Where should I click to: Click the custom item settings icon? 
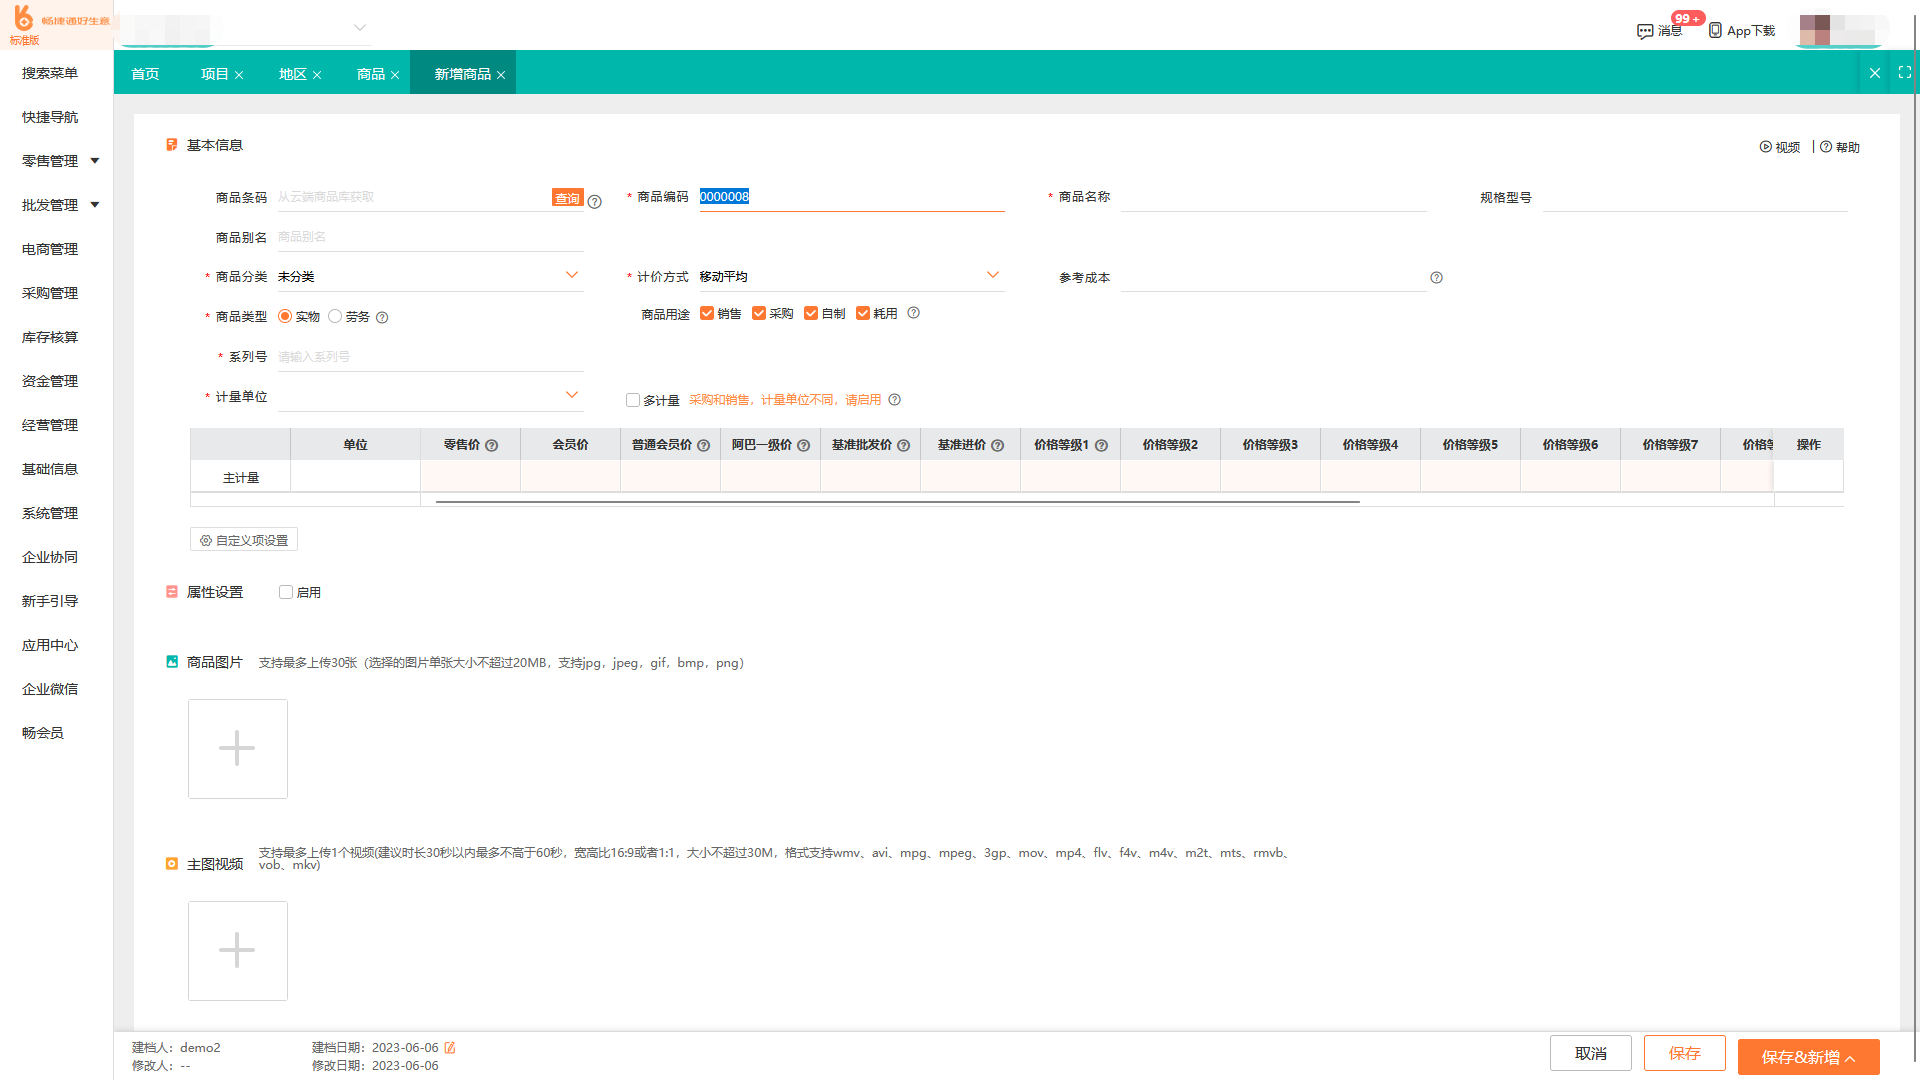point(210,539)
